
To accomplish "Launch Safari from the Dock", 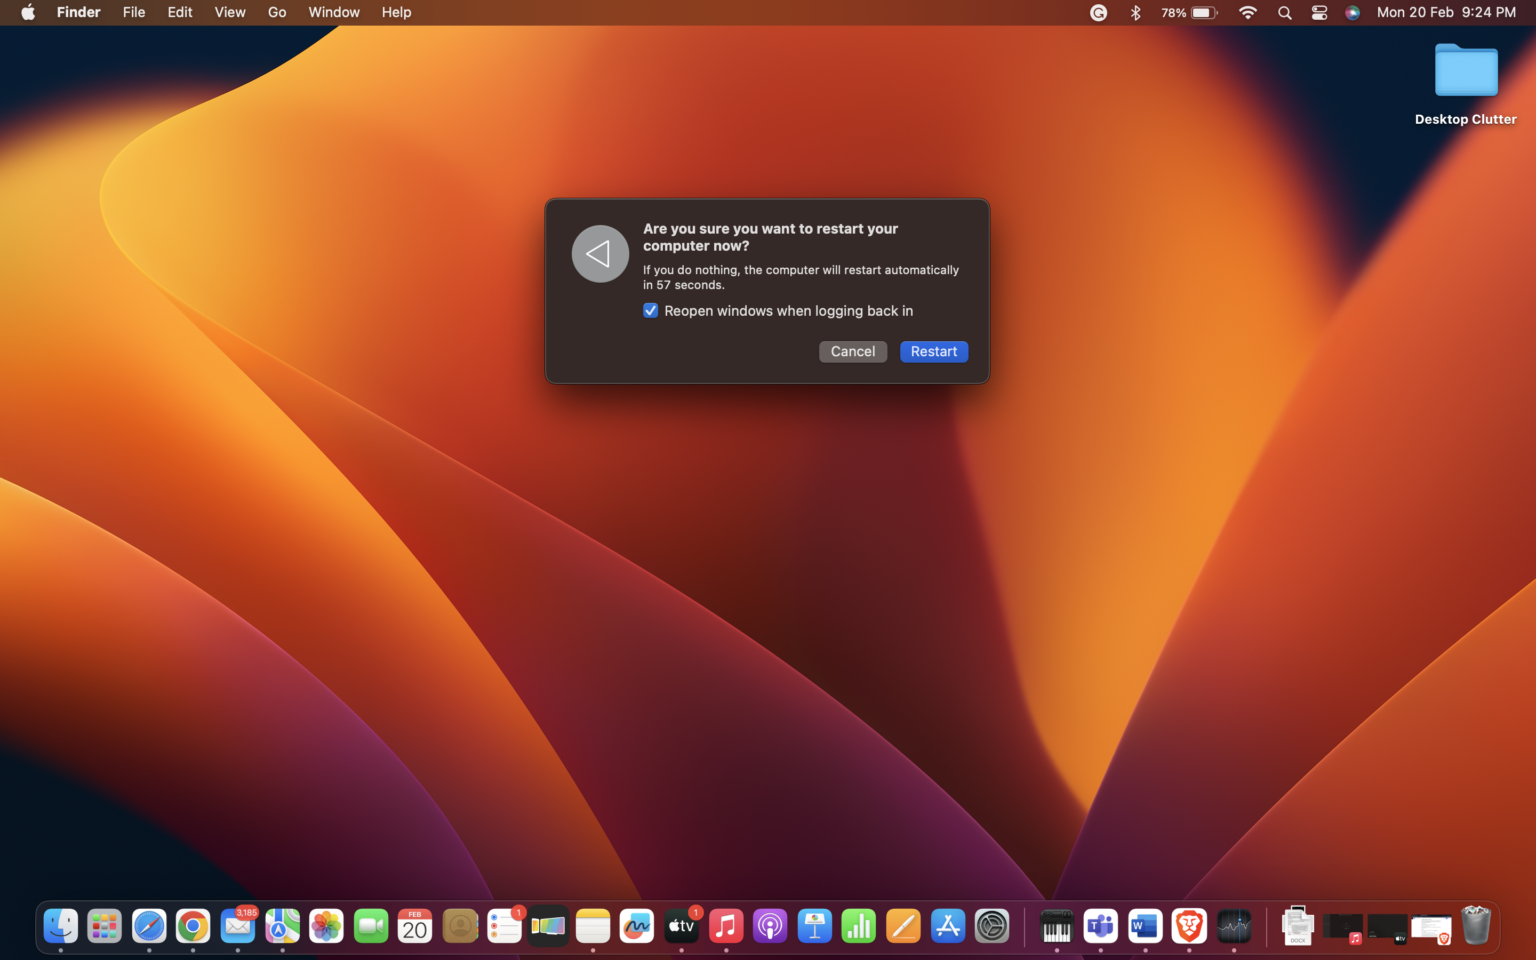I will tap(149, 926).
